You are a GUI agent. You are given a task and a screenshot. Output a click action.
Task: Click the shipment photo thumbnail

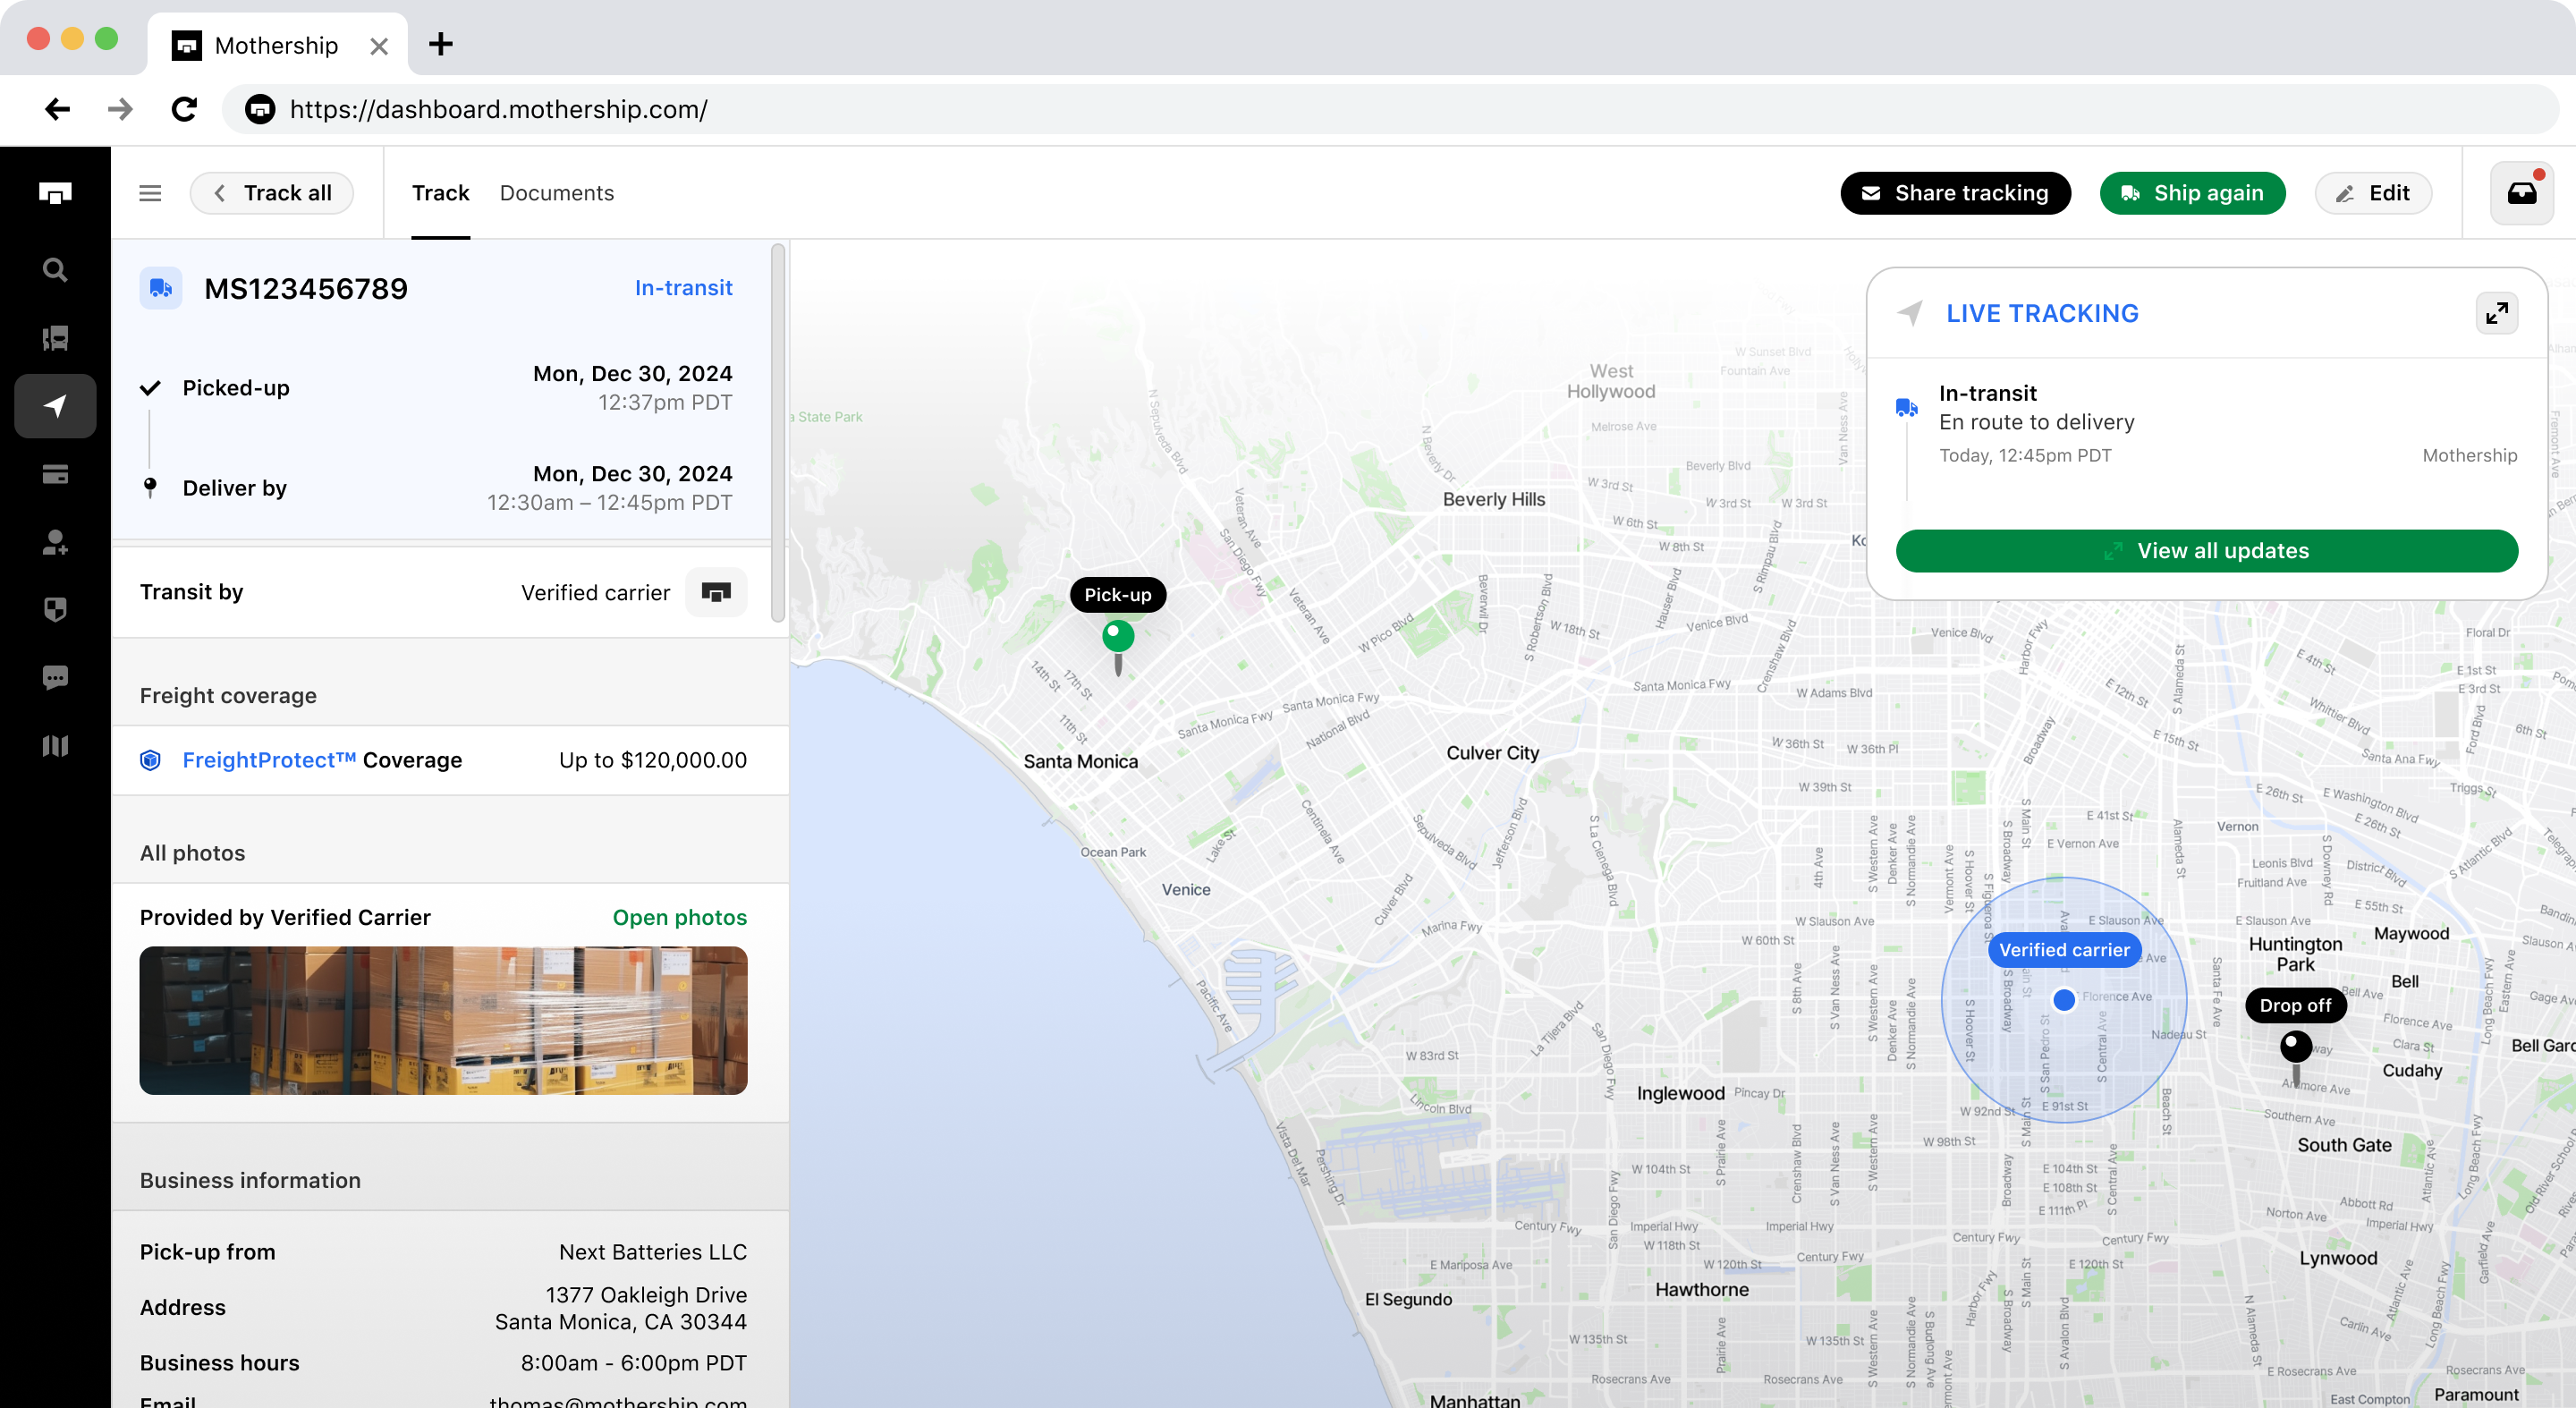442,1020
